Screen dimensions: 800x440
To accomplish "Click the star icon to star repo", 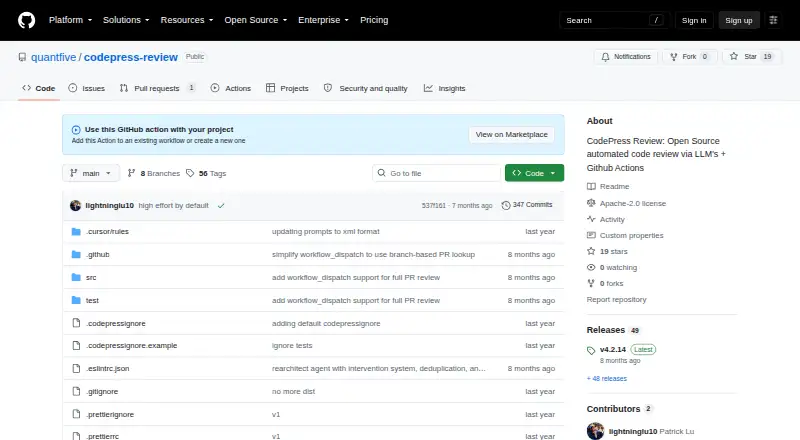I will point(734,57).
